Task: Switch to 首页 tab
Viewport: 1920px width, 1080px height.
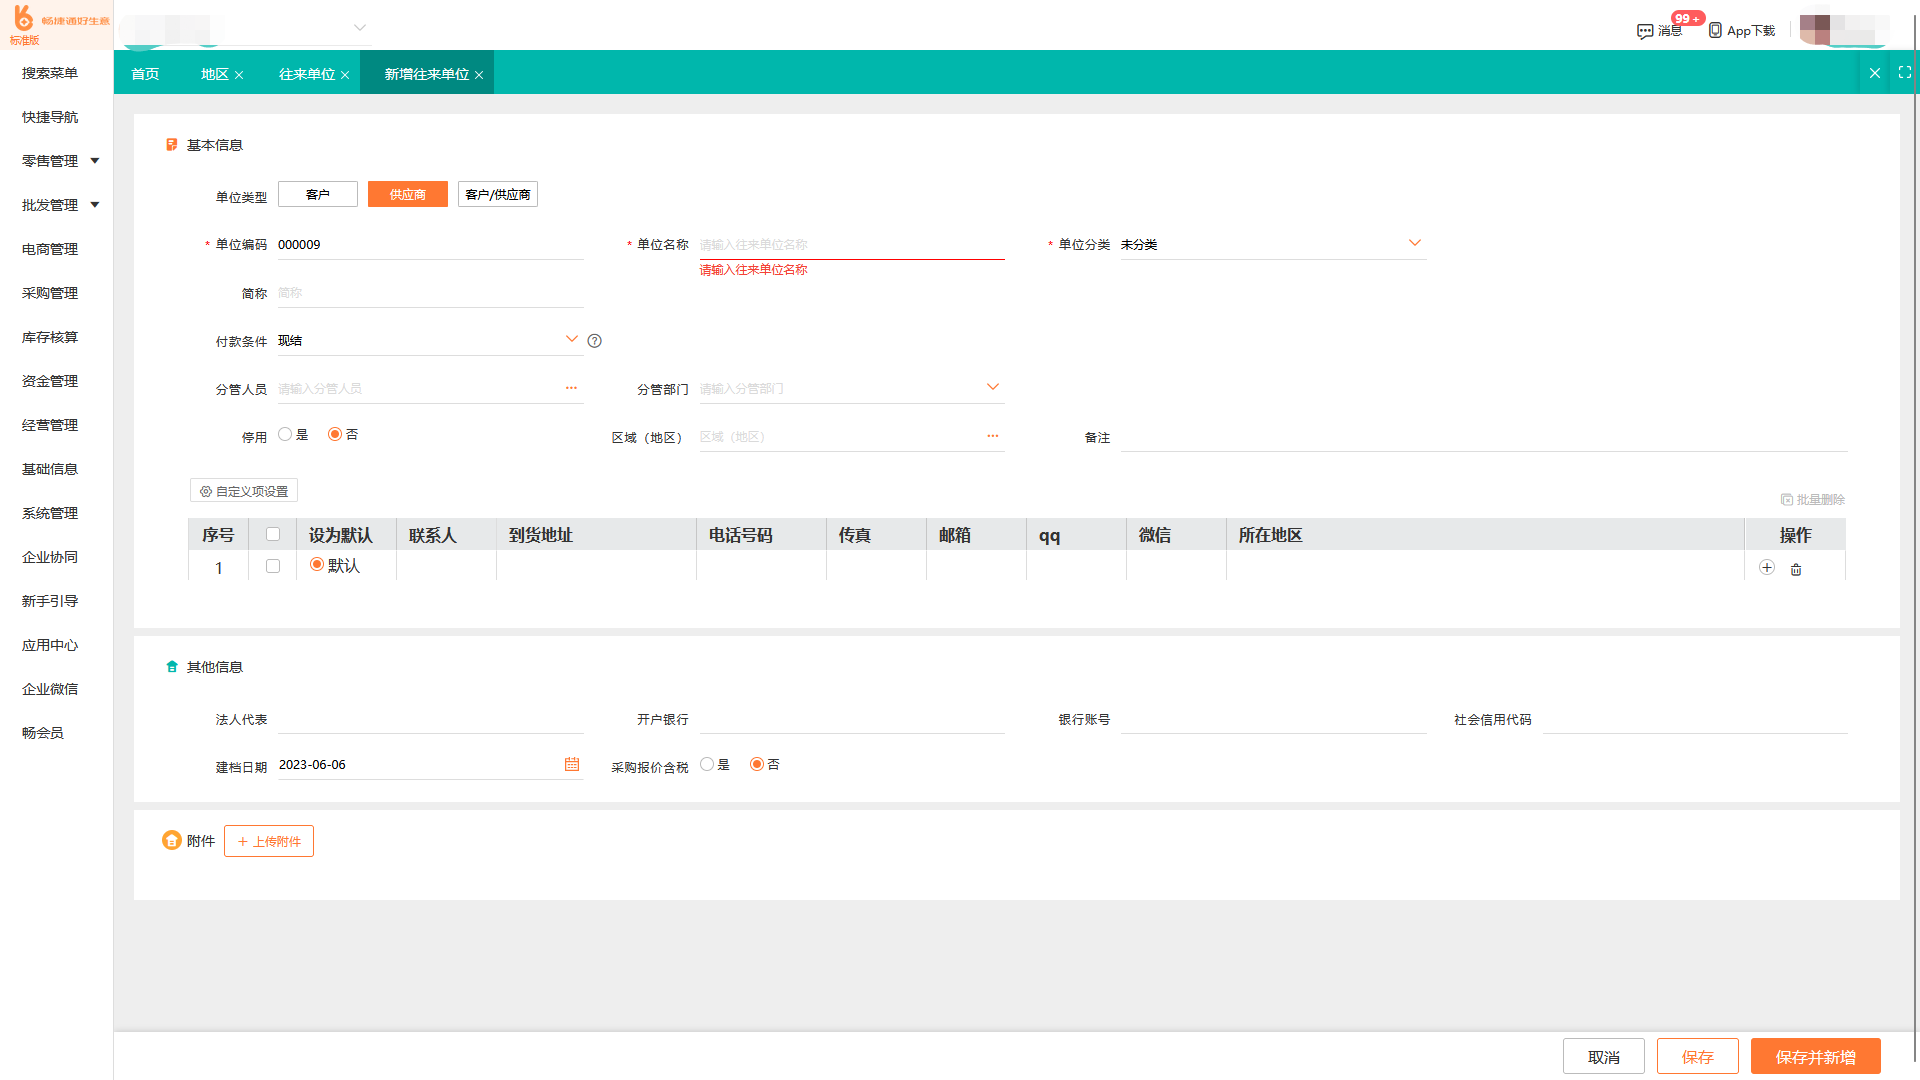Action: (x=146, y=73)
